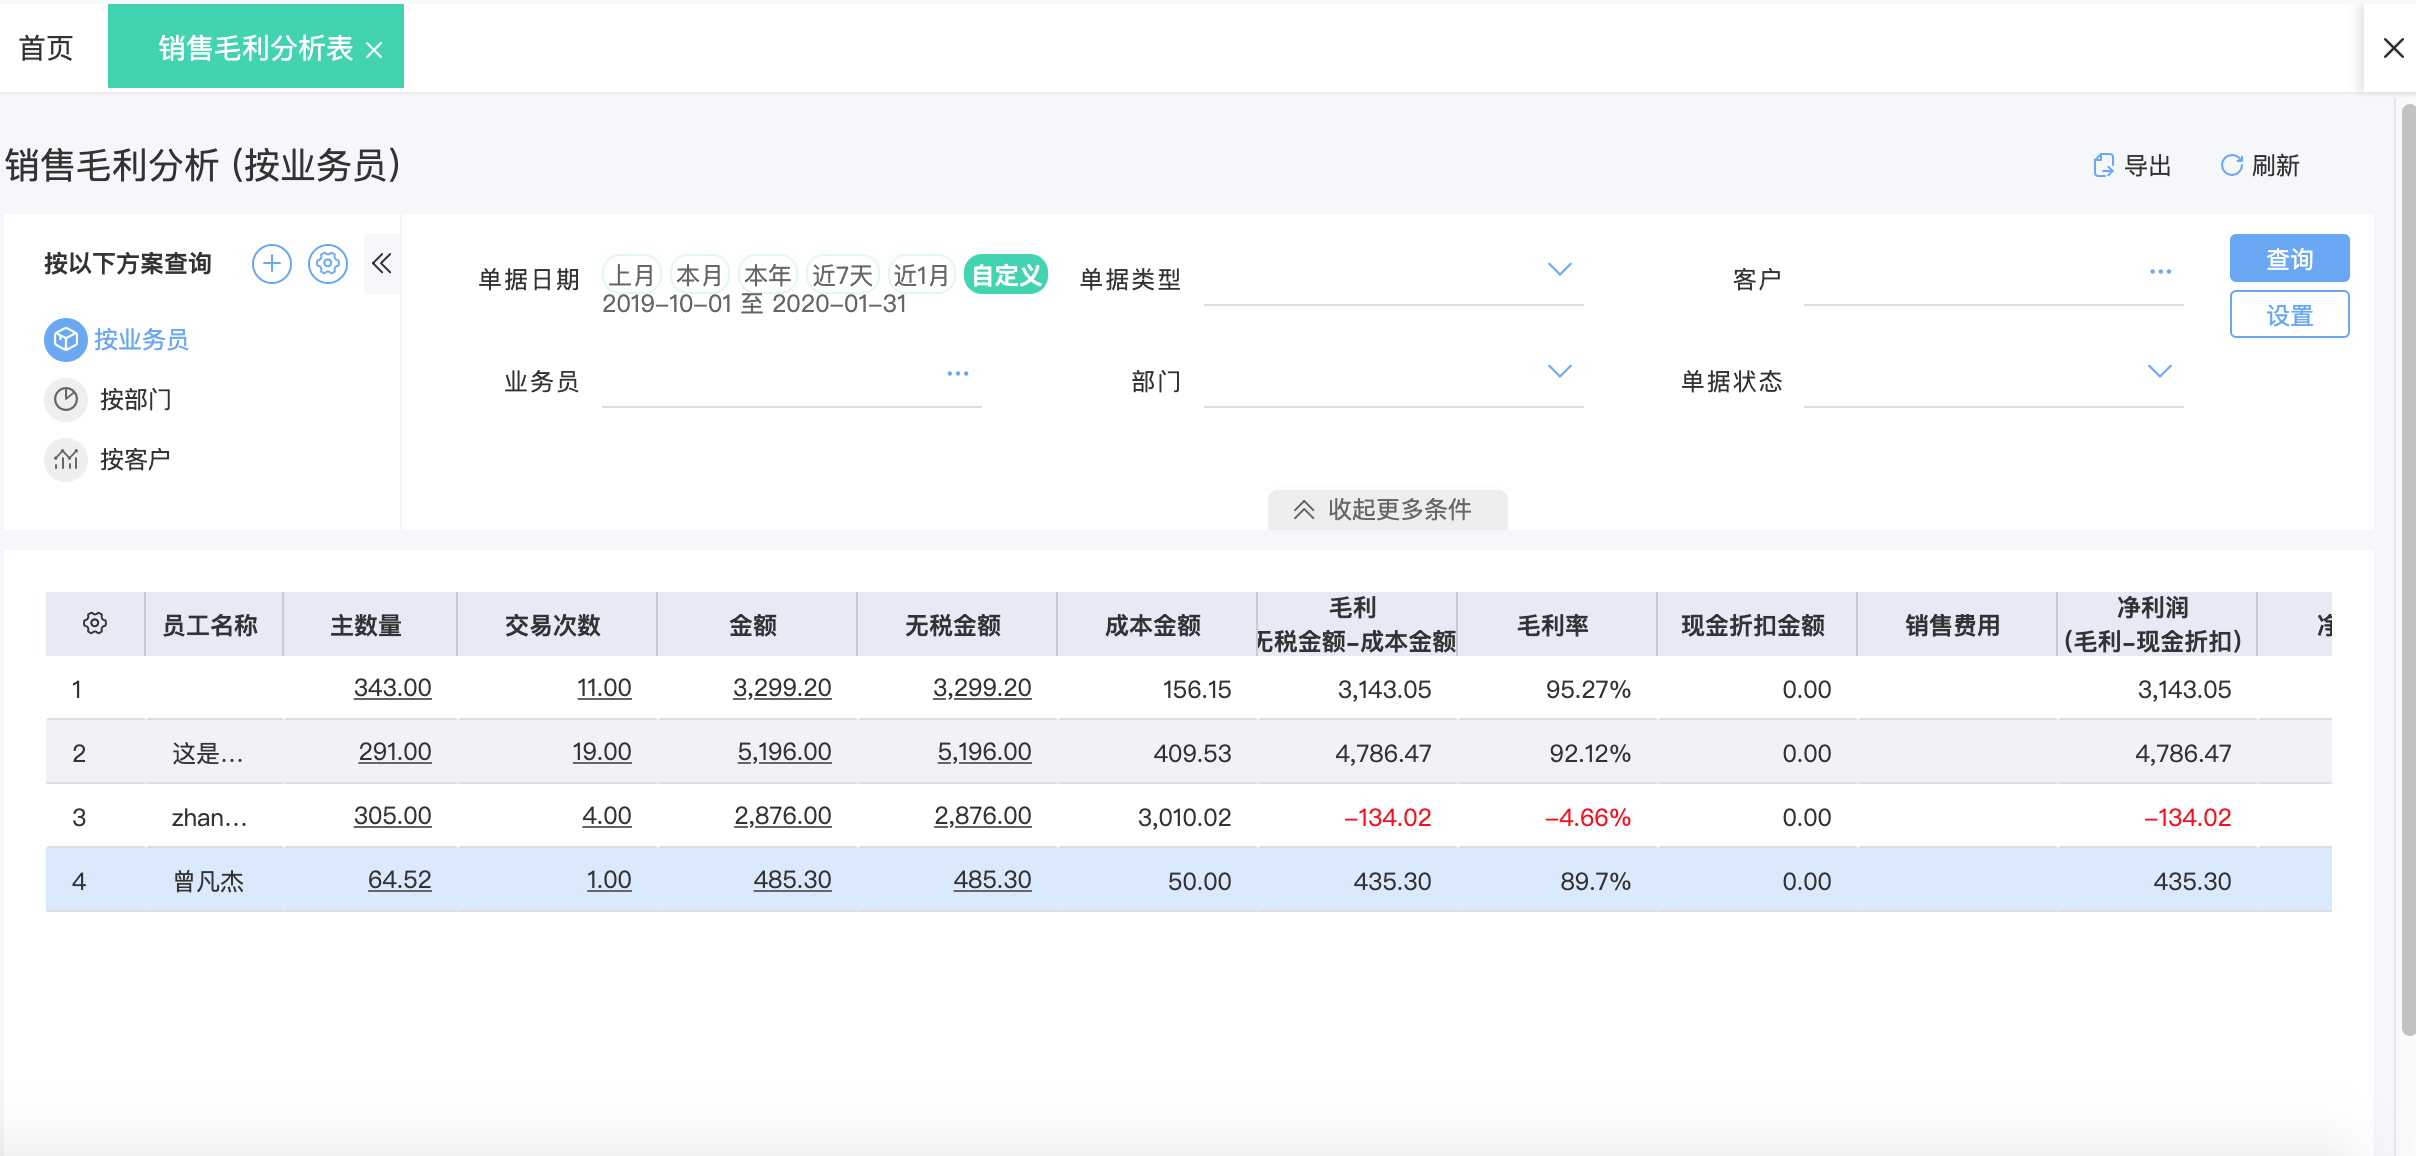Image resolution: width=2416 pixels, height=1156 pixels.
Task: Click the 单据日期 input field
Action: click(755, 304)
